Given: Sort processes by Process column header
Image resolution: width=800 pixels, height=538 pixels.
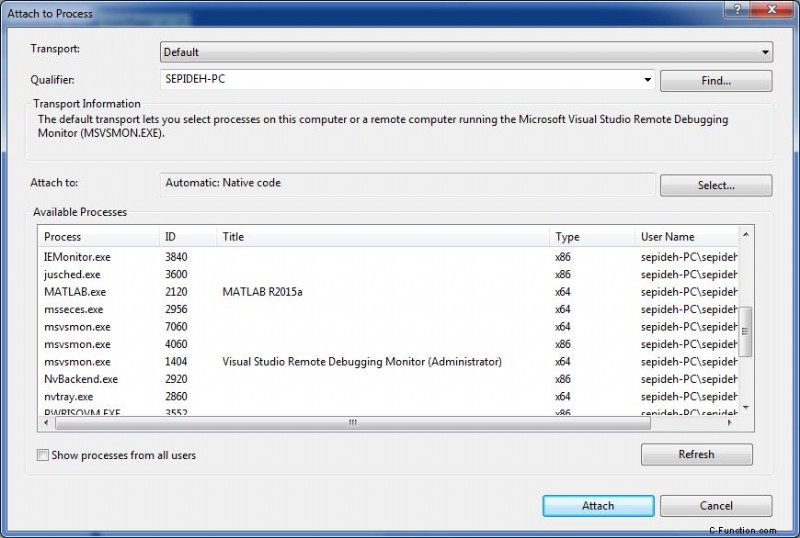Looking at the screenshot, I should [x=98, y=237].
